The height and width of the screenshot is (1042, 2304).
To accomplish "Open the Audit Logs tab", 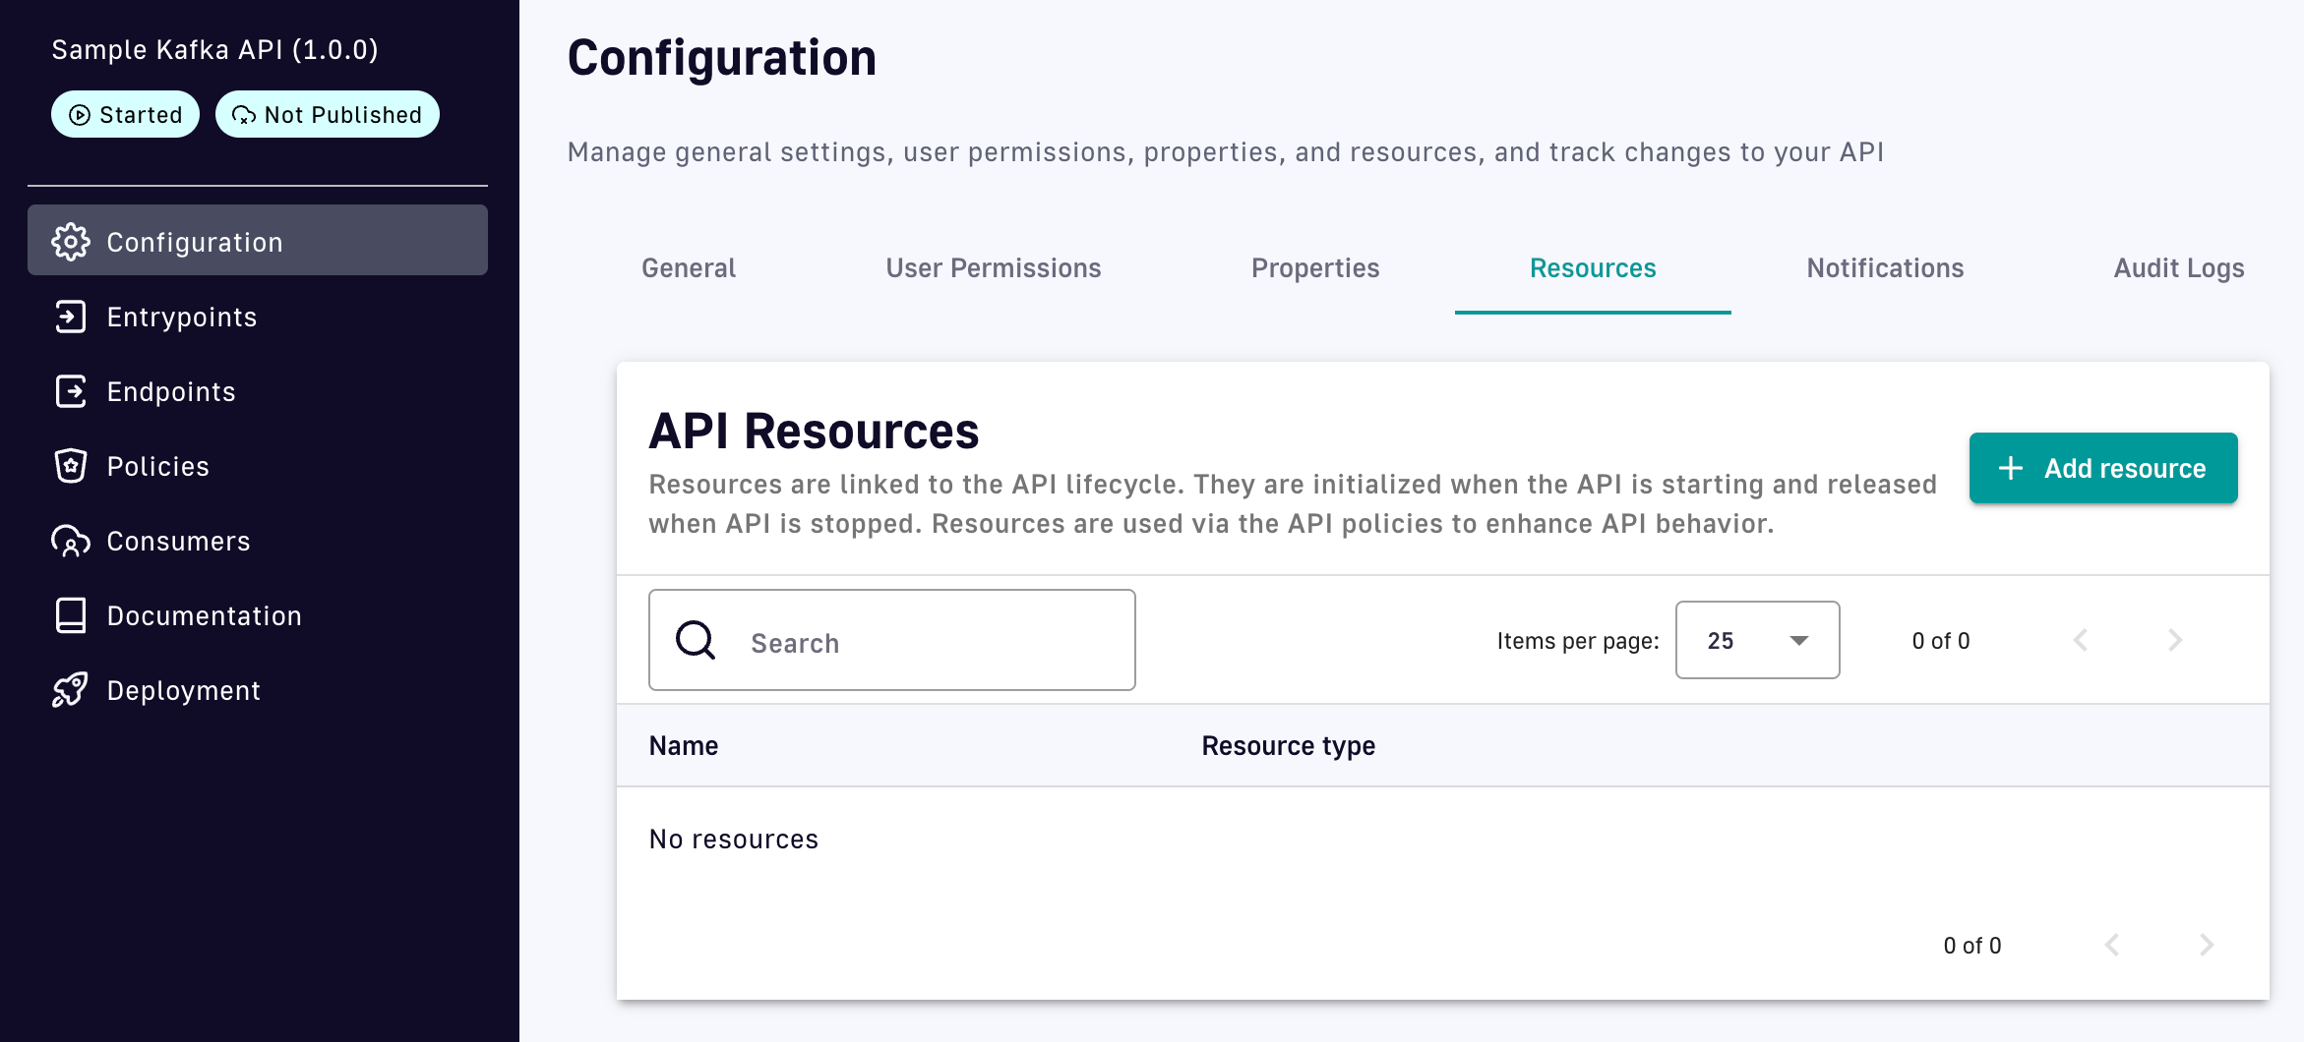I will click(2178, 268).
